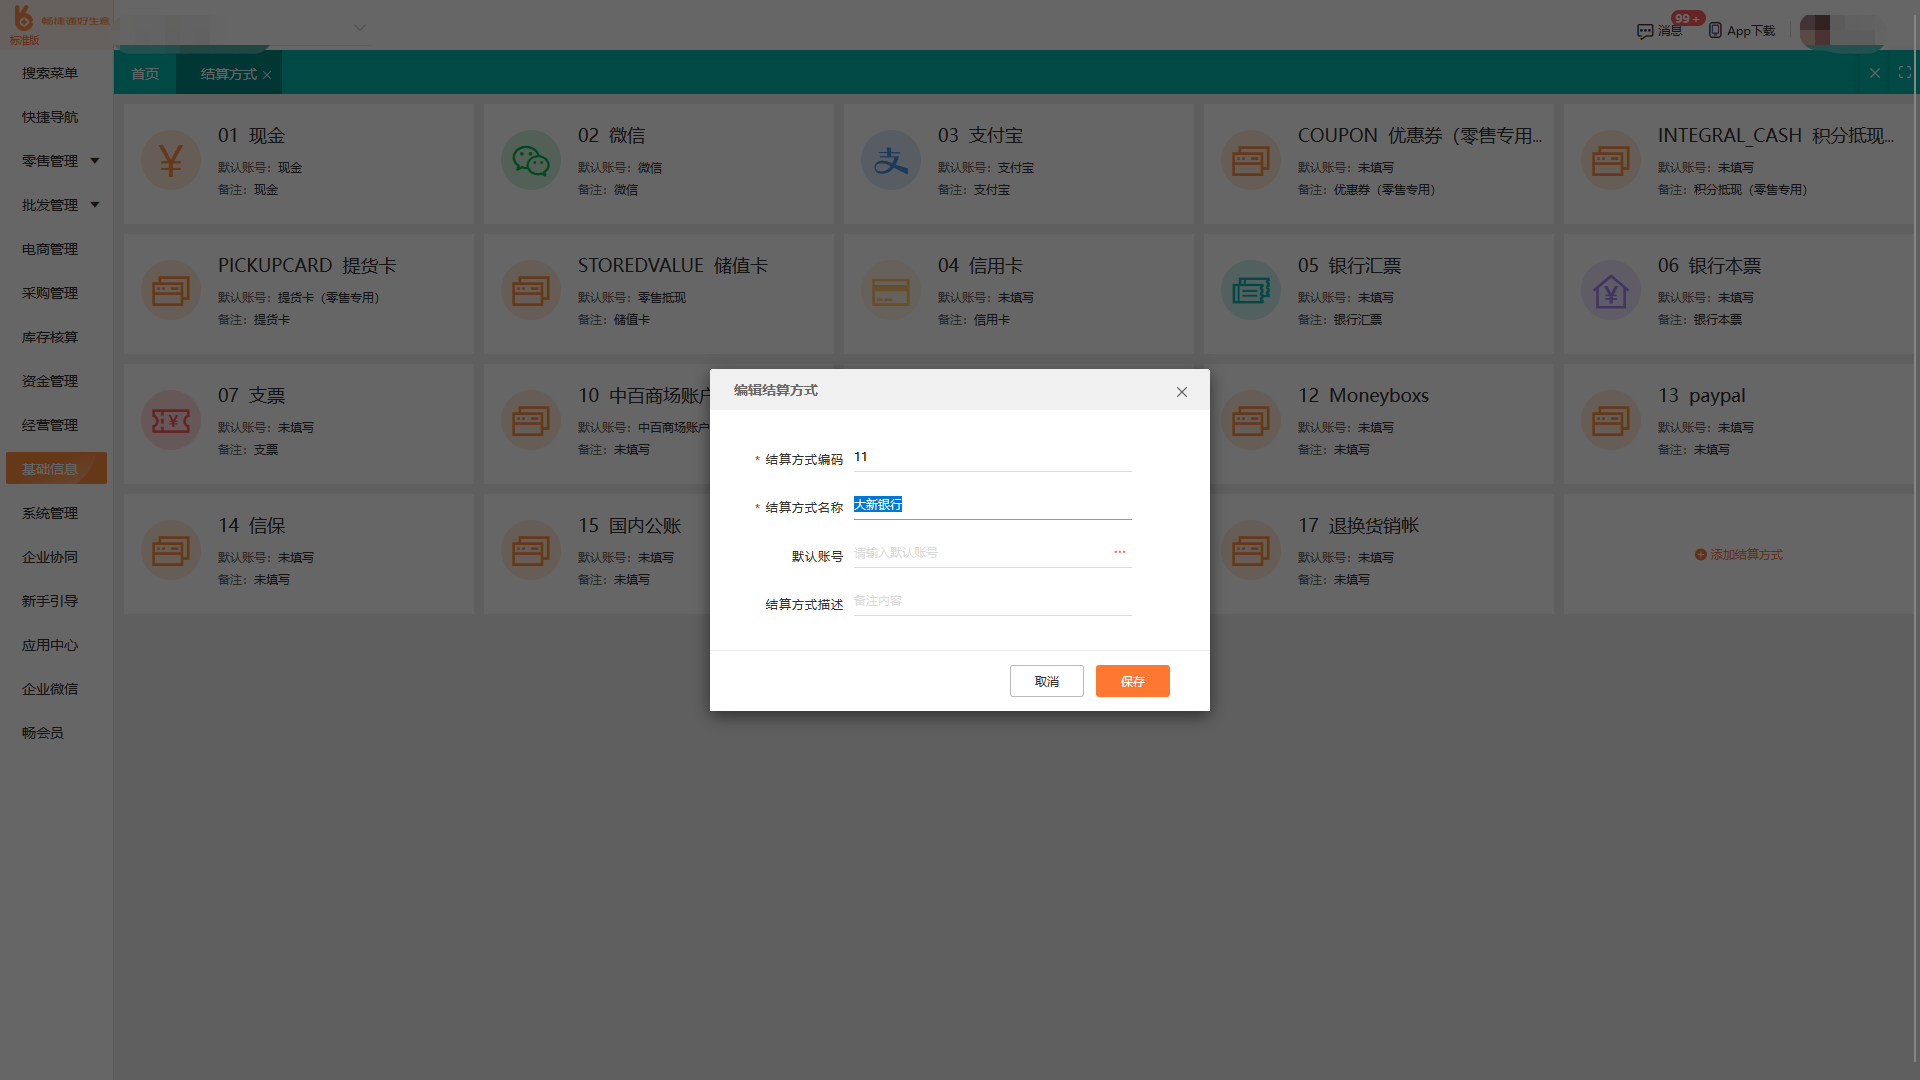The width and height of the screenshot is (1920, 1080).
Task: Click the 添加结算方式 add method link
Action: (x=1738, y=554)
